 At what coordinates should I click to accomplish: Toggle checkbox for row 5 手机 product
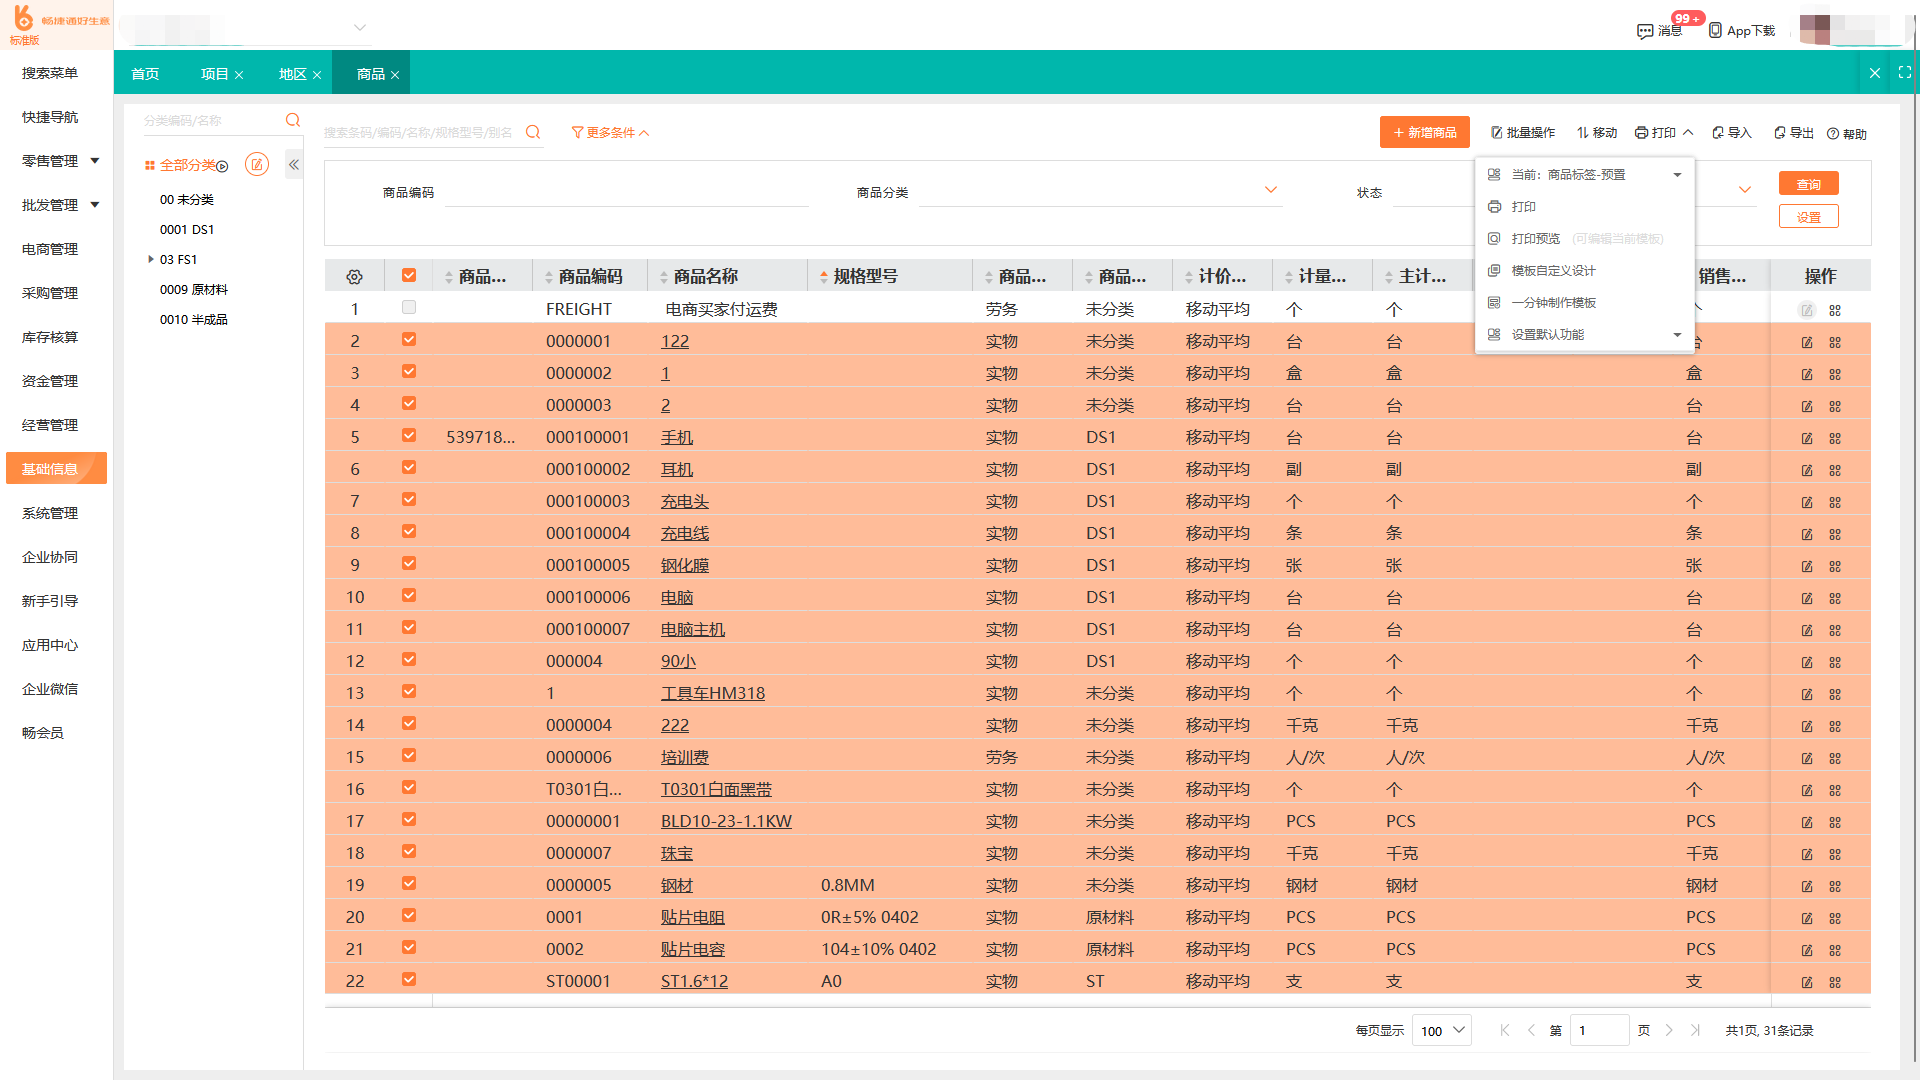410,435
